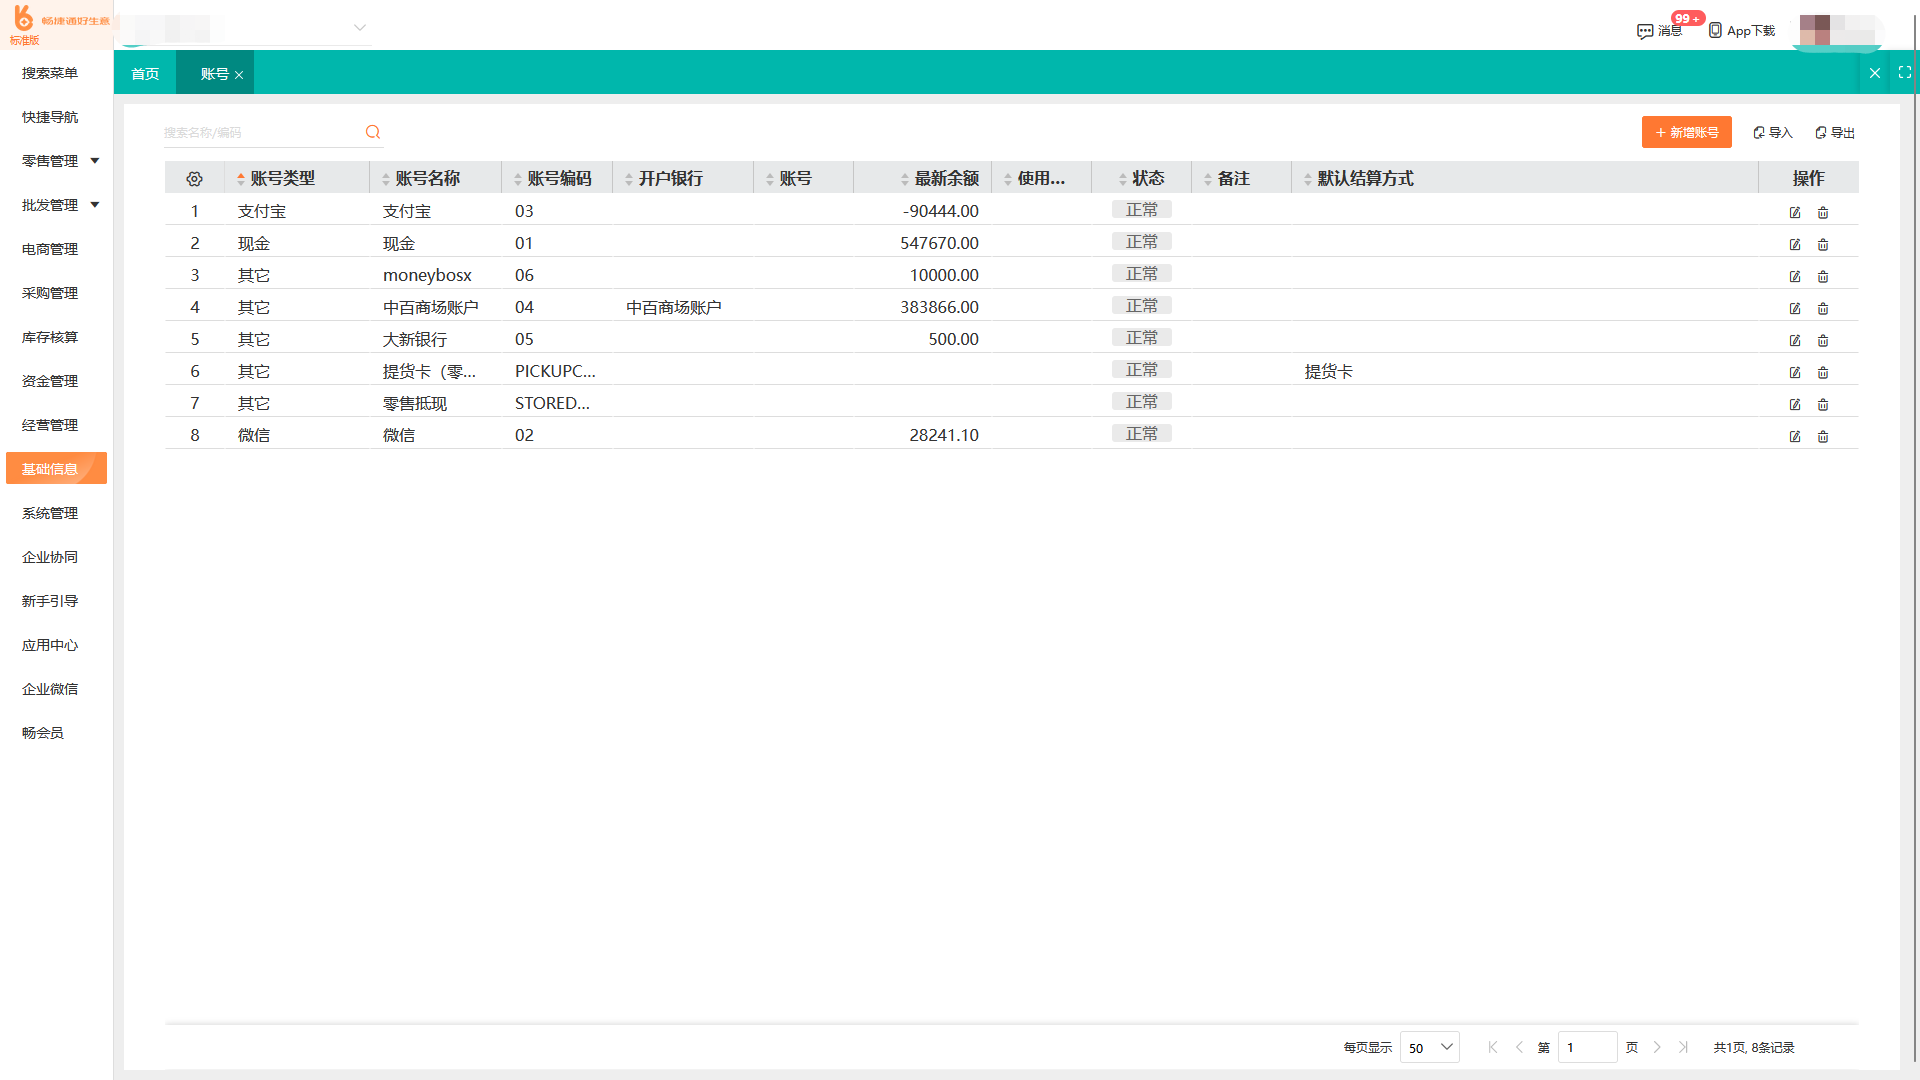Click the 首页 home tab
The image size is (1920, 1080).
(x=145, y=73)
